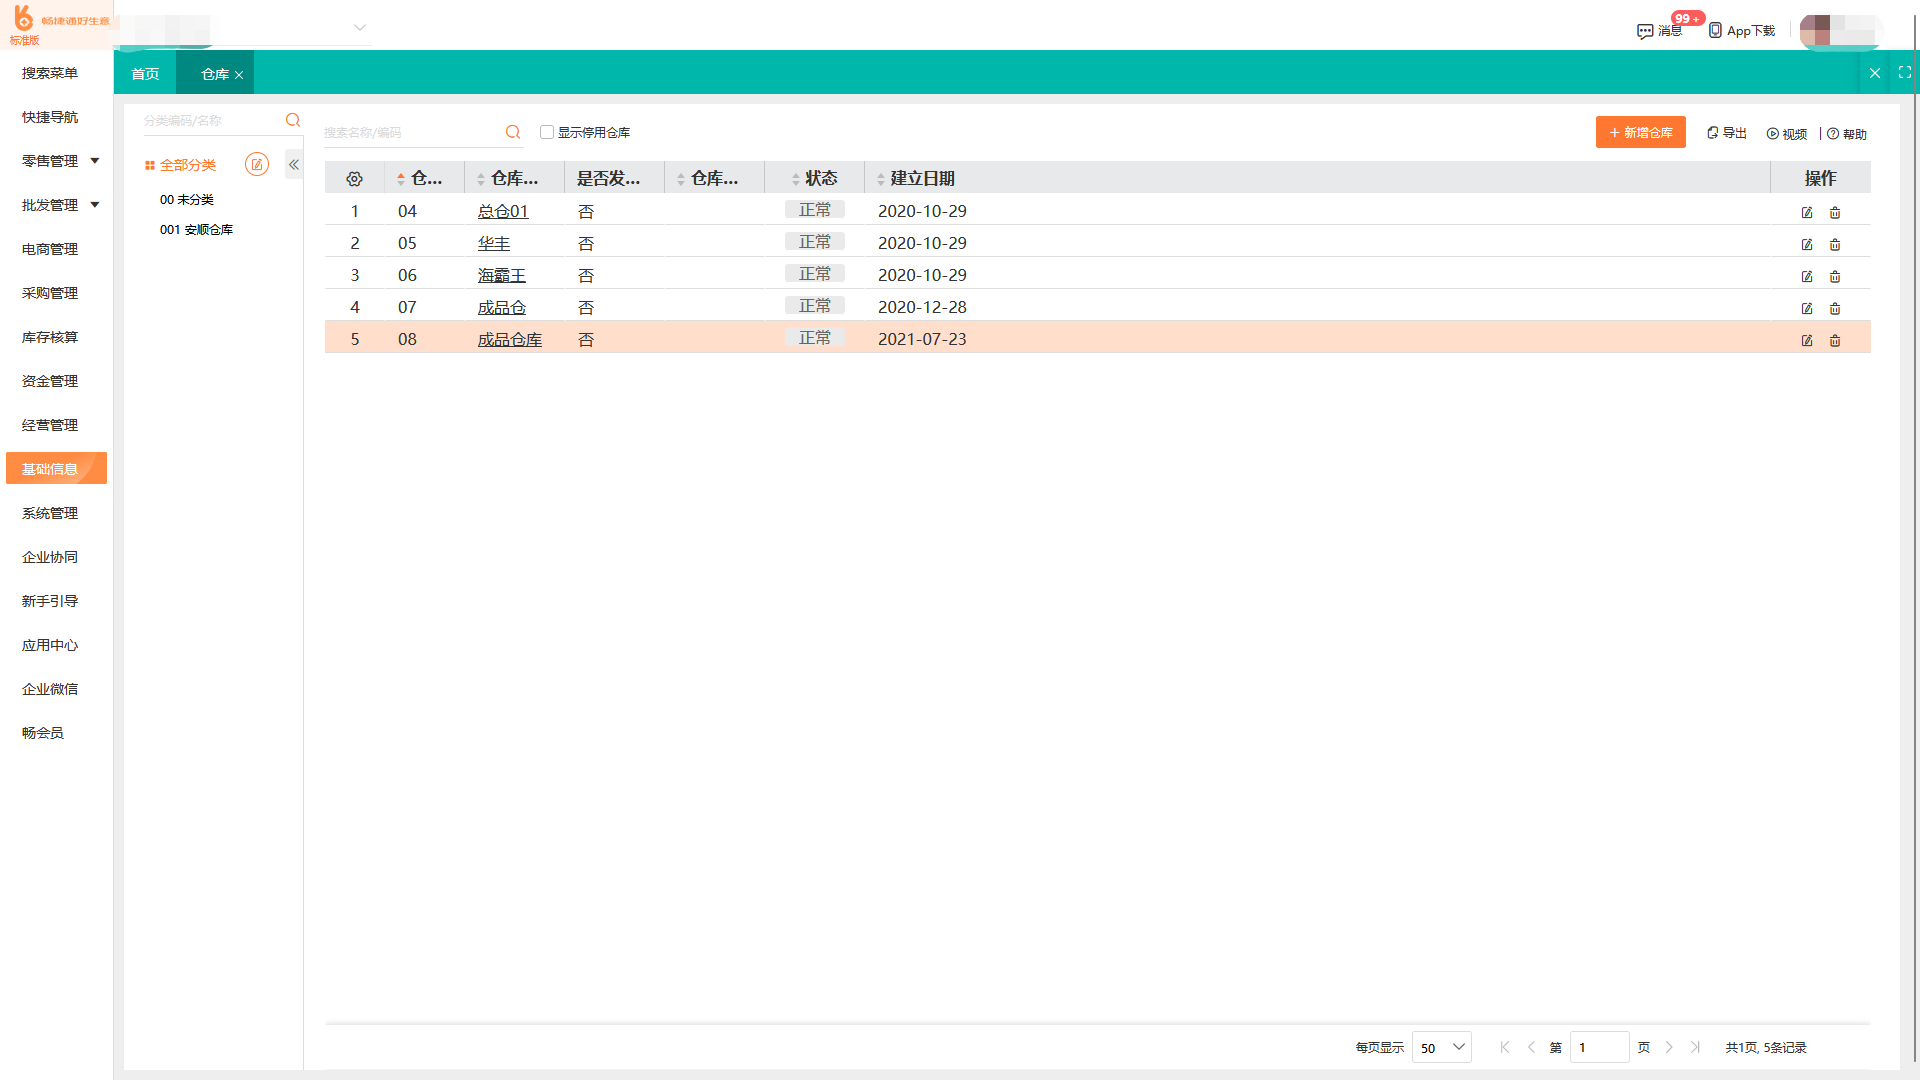Image resolution: width=1920 pixels, height=1080 pixels.
Task: Click 每页显示 50 dropdown
Action: 1439,1047
